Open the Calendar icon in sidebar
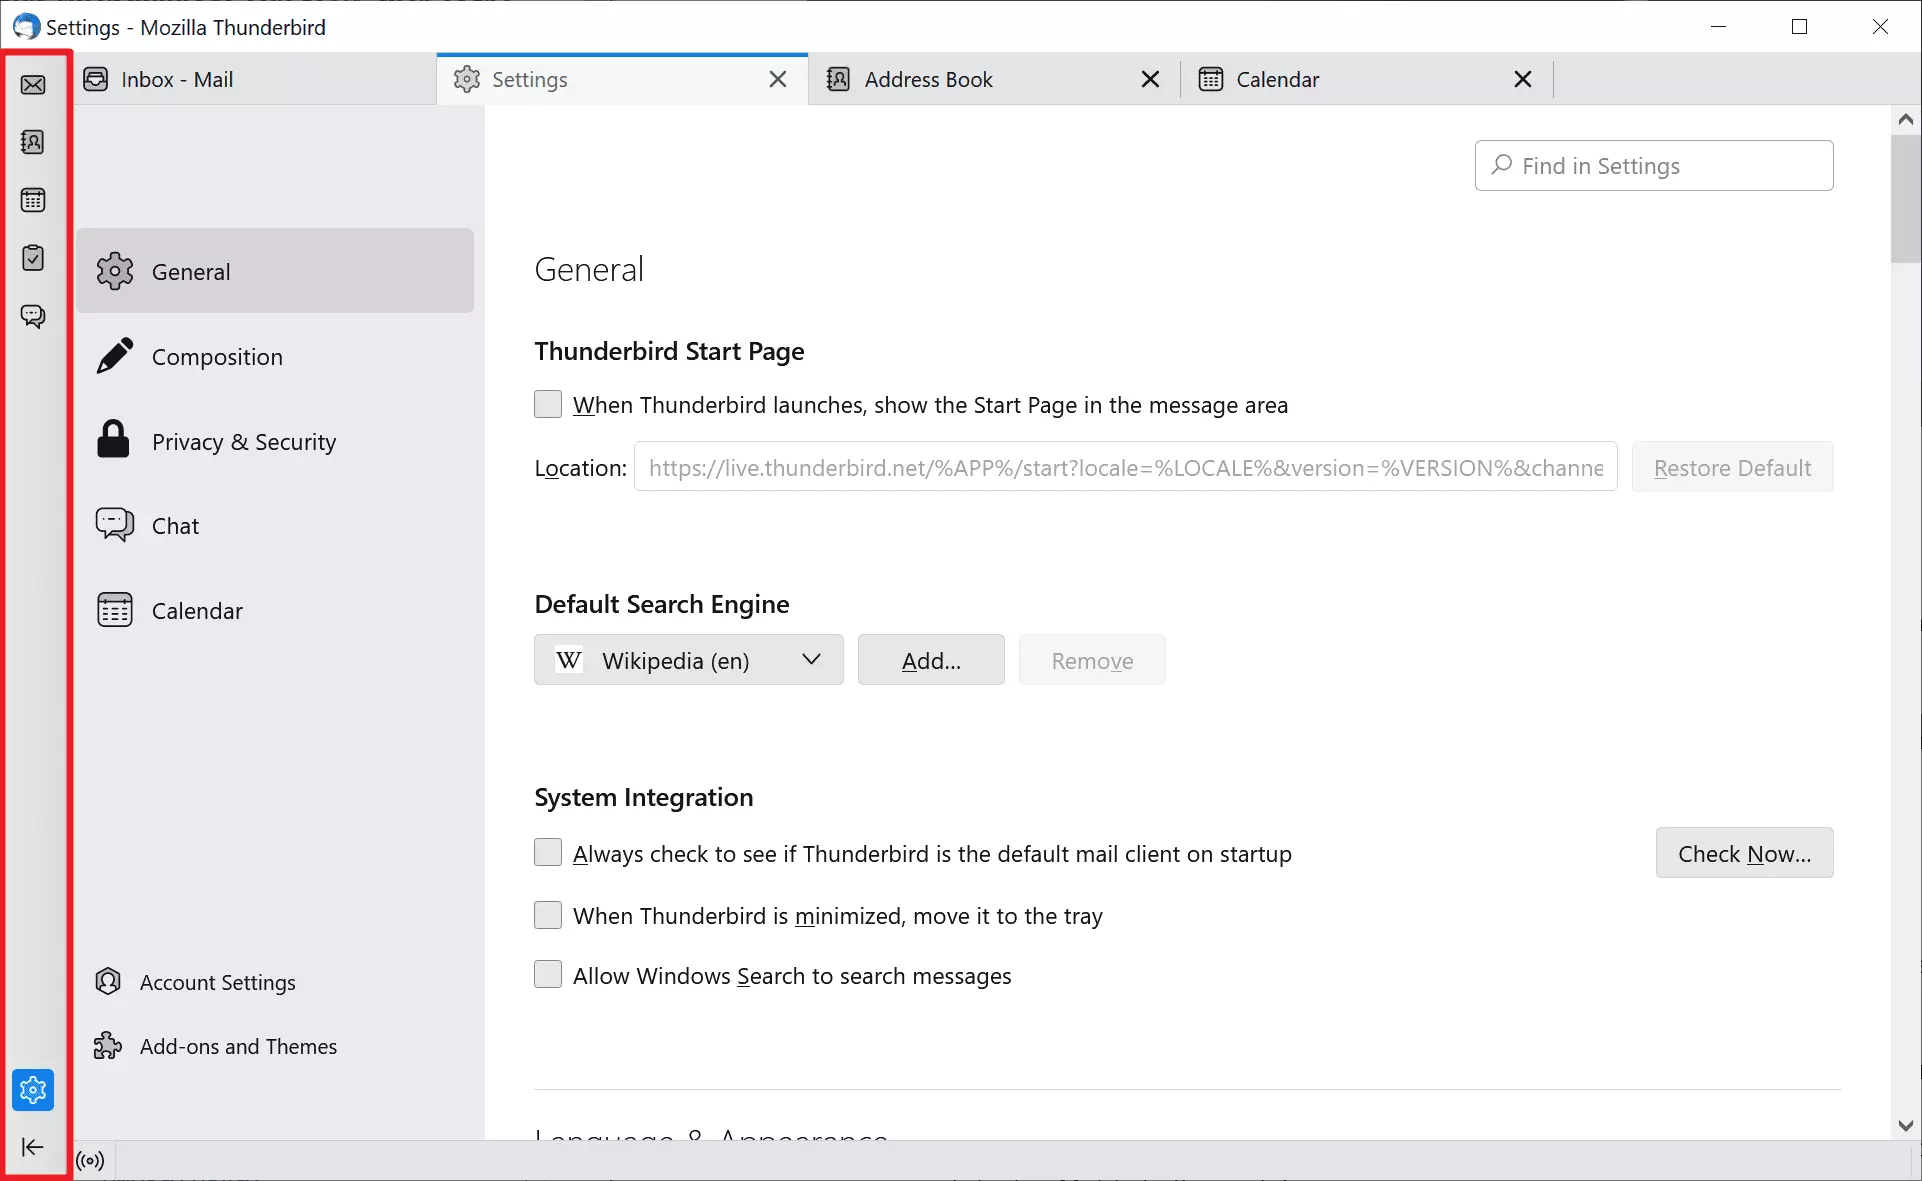 point(33,199)
